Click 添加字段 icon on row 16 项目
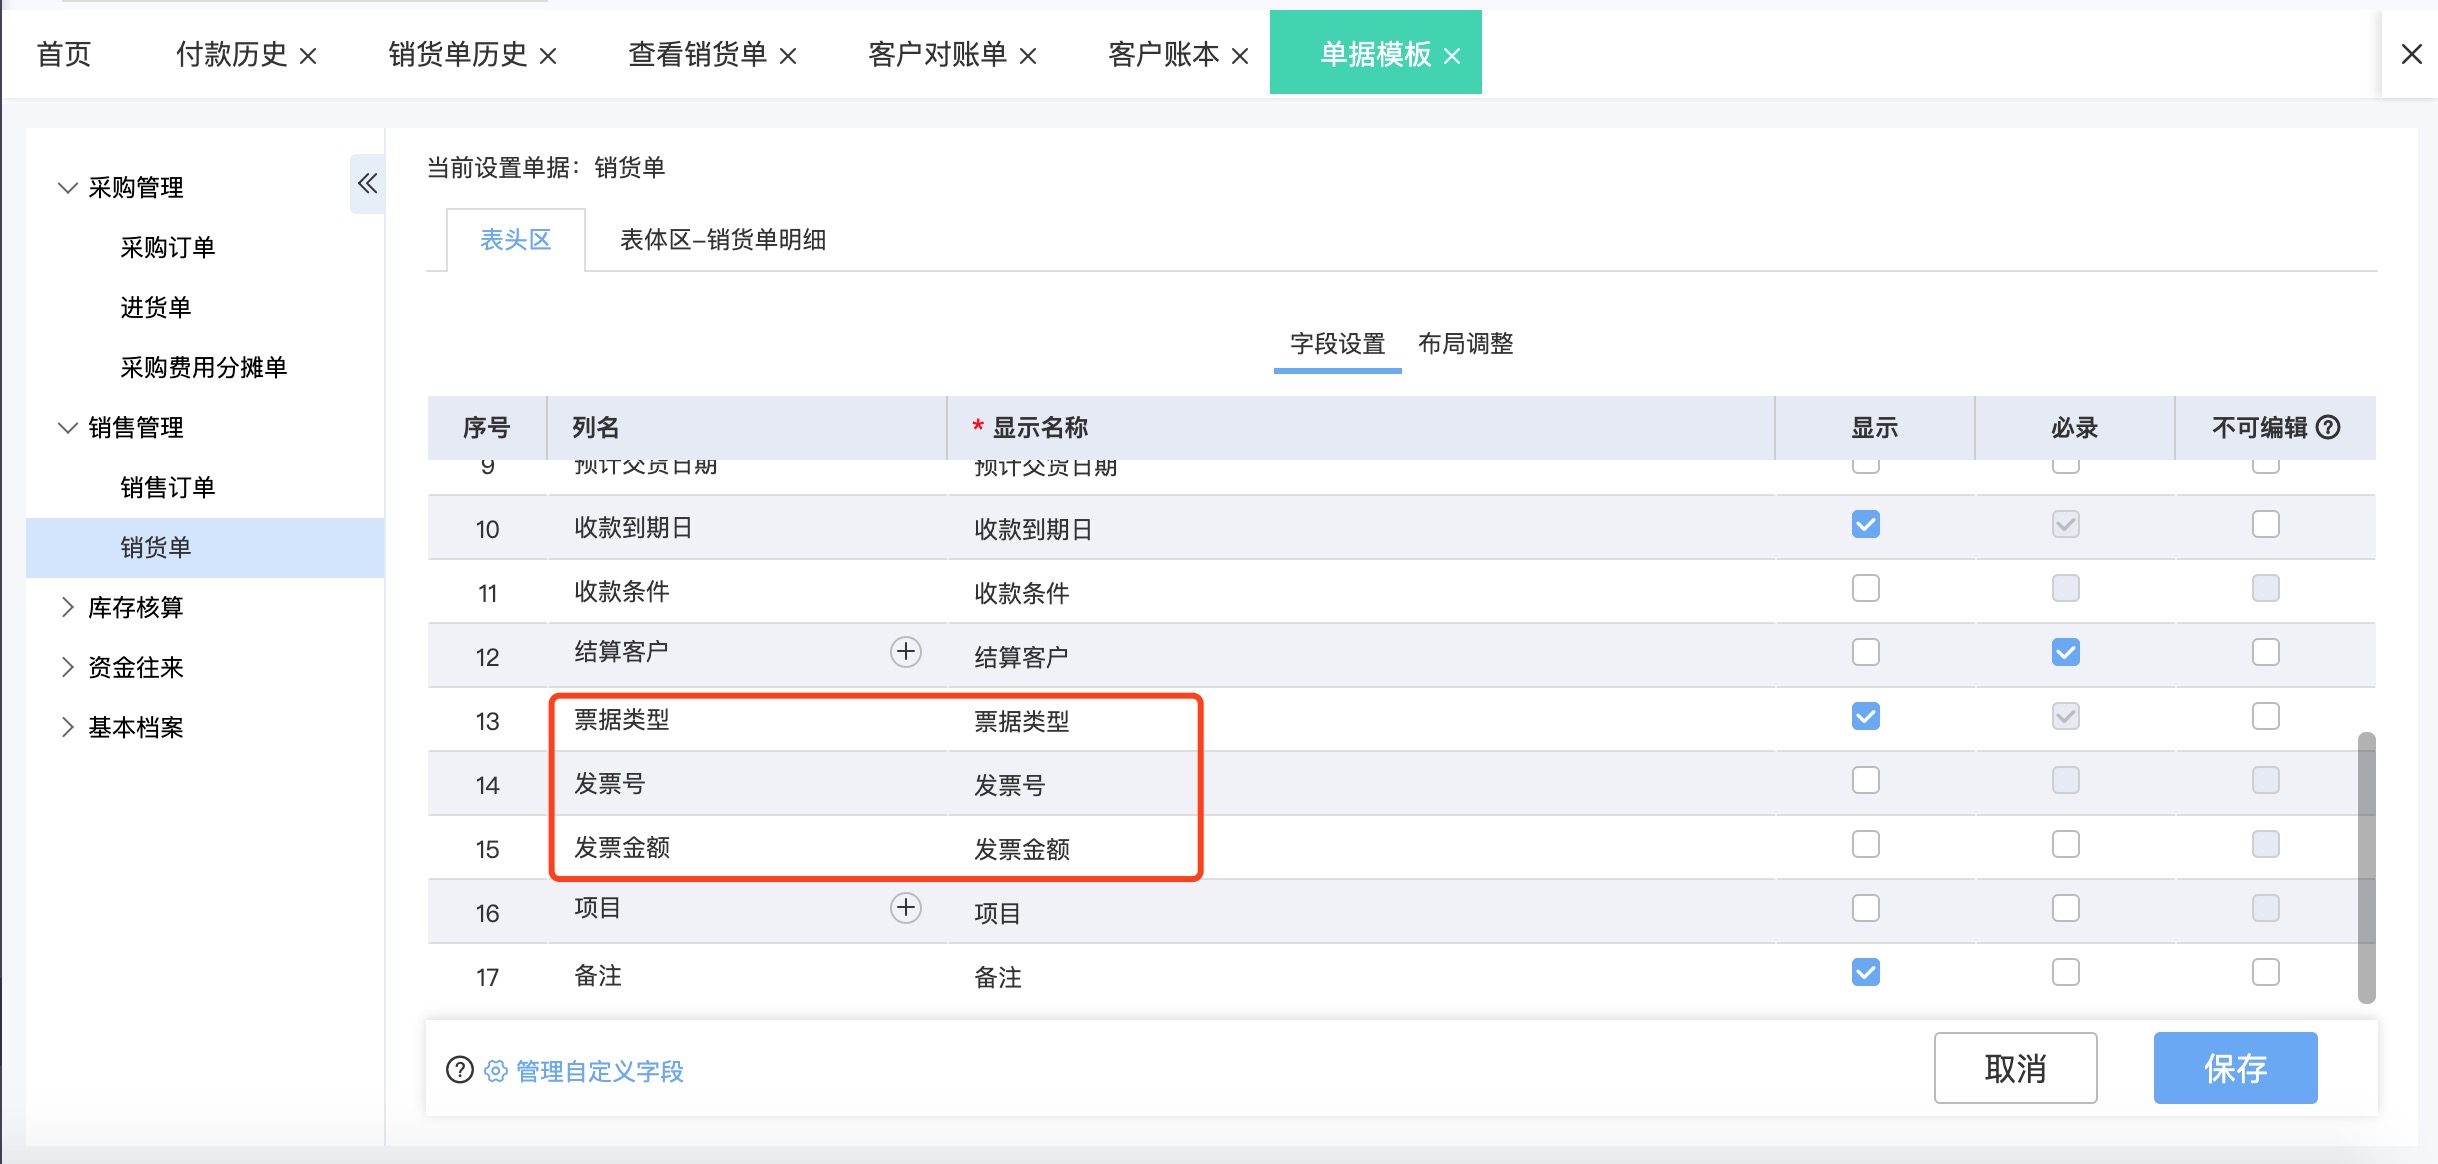 [906, 912]
